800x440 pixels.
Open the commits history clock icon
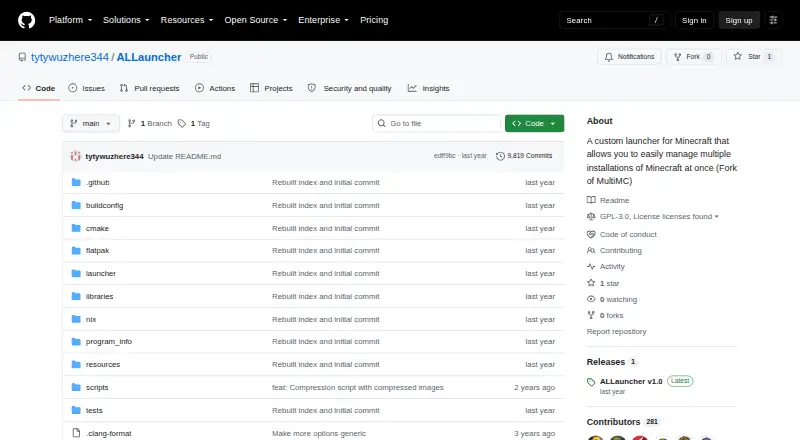pyautogui.click(x=501, y=156)
